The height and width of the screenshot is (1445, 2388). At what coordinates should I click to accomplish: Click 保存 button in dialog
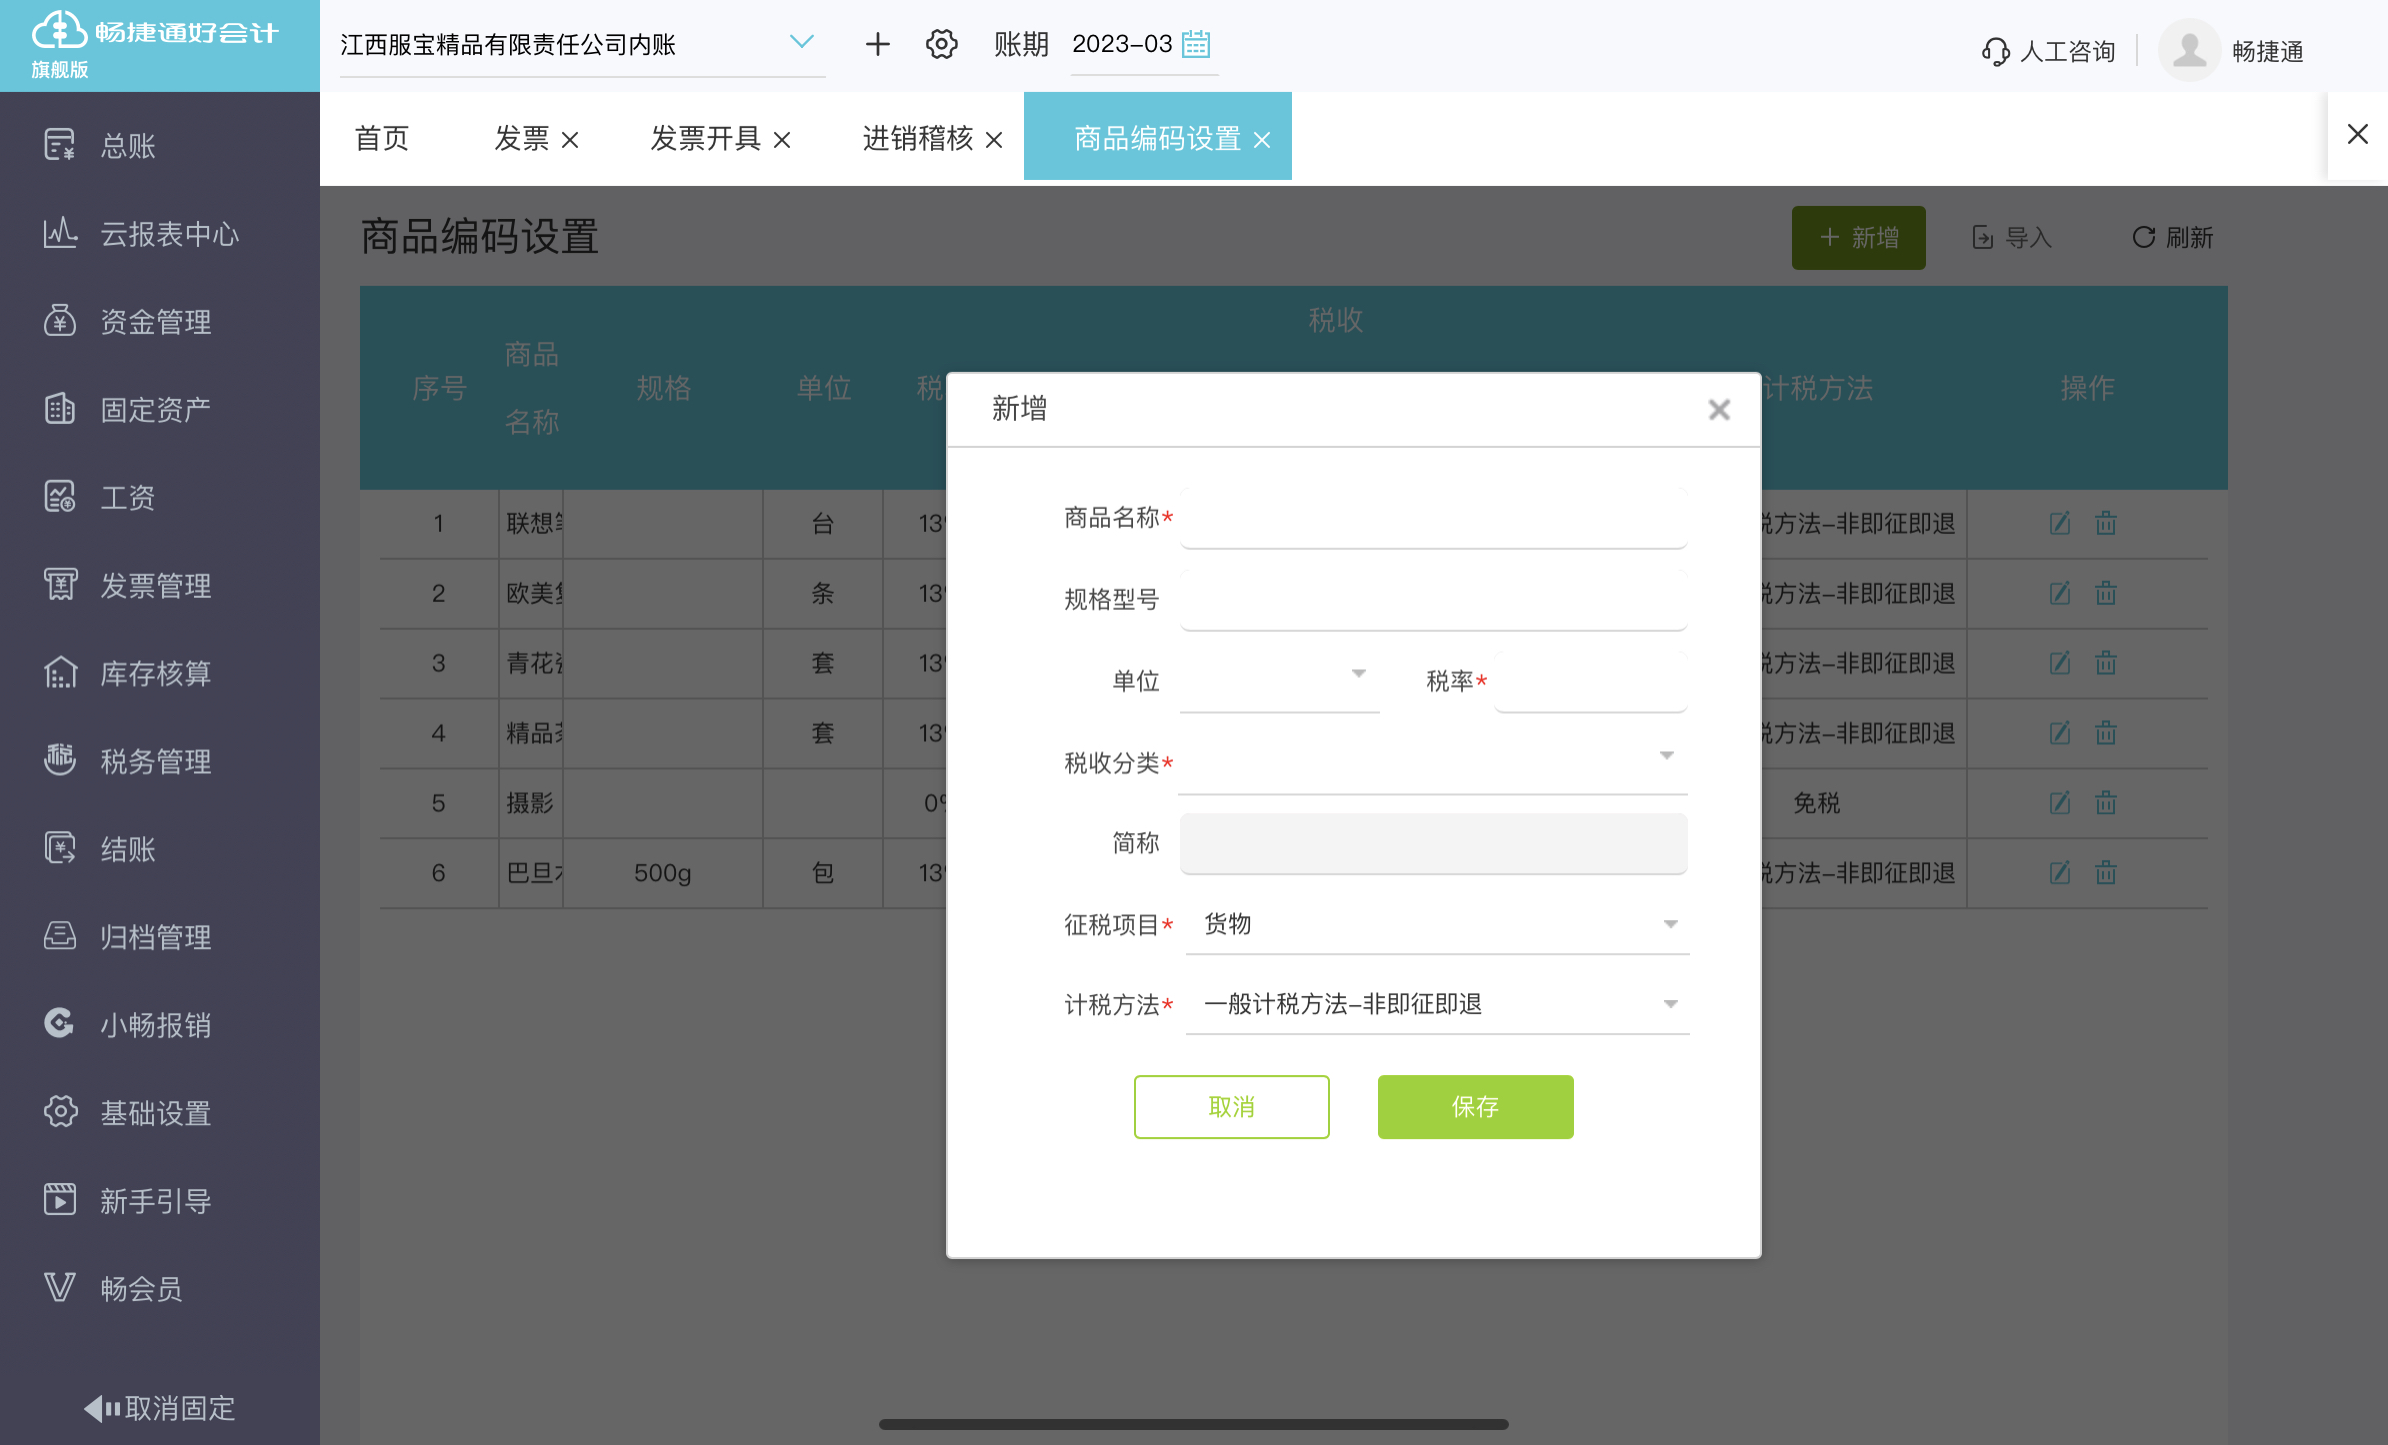click(1472, 1106)
